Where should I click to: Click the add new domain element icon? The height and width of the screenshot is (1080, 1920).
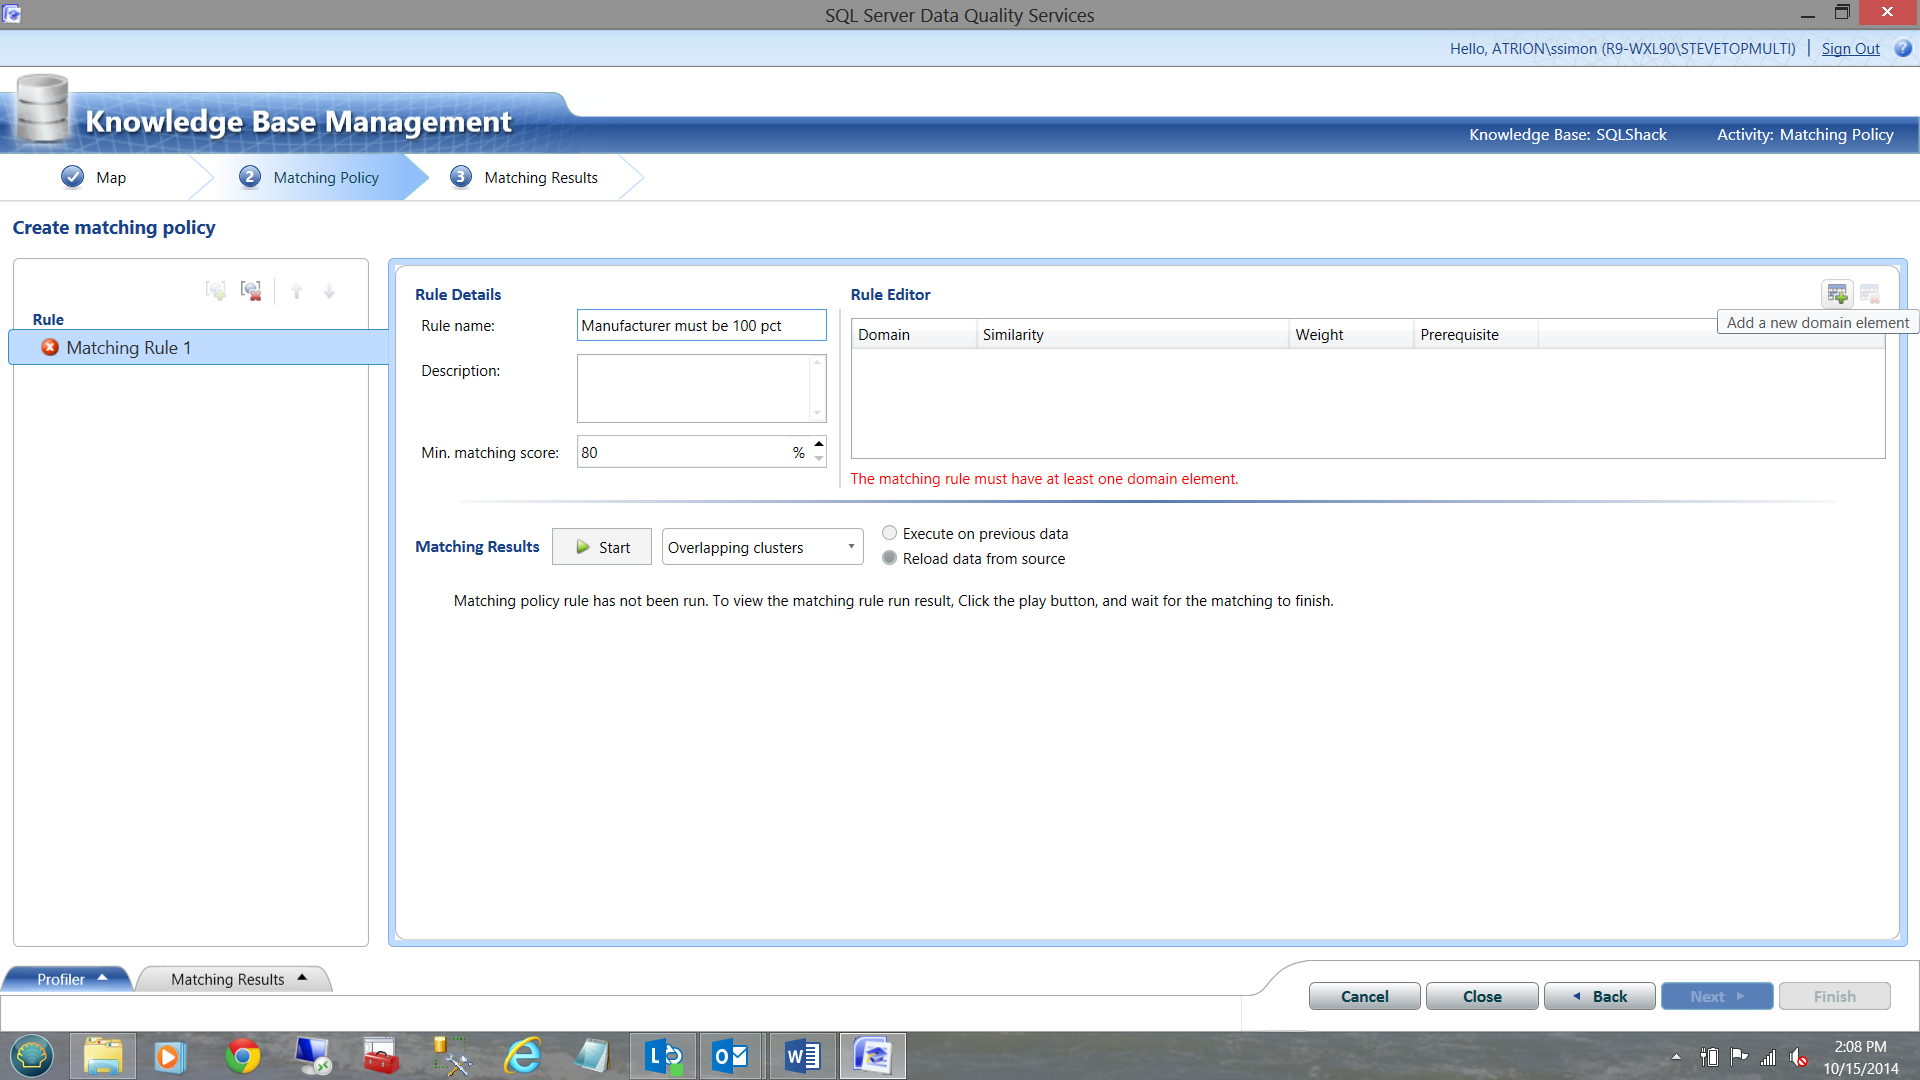pos(1837,293)
